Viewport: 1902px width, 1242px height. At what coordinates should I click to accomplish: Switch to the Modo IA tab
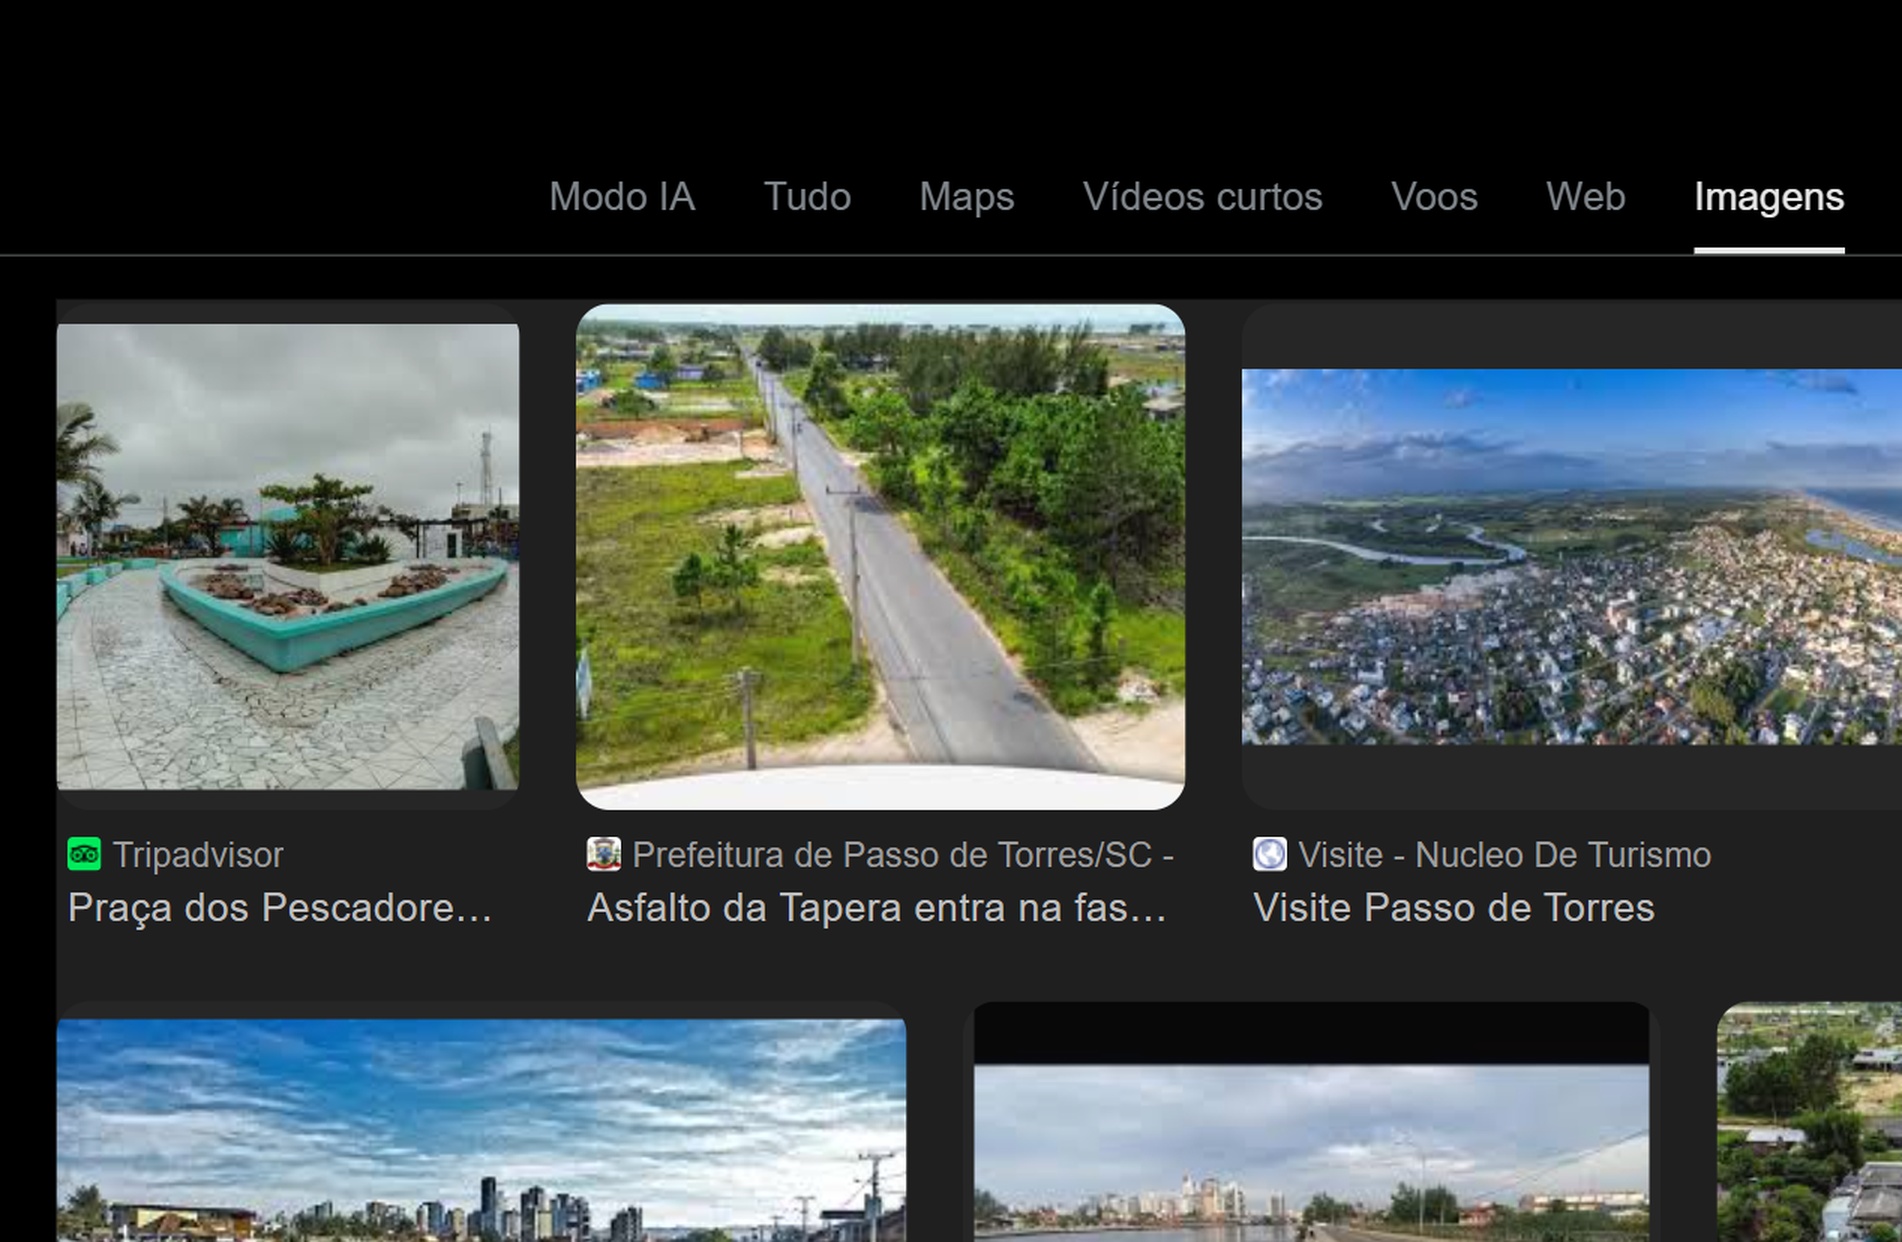(x=621, y=197)
